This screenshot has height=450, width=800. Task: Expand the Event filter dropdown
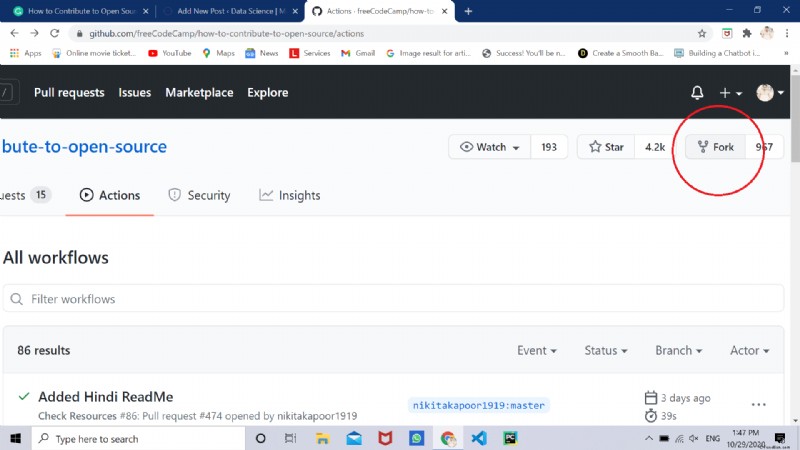pyautogui.click(x=537, y=351)
